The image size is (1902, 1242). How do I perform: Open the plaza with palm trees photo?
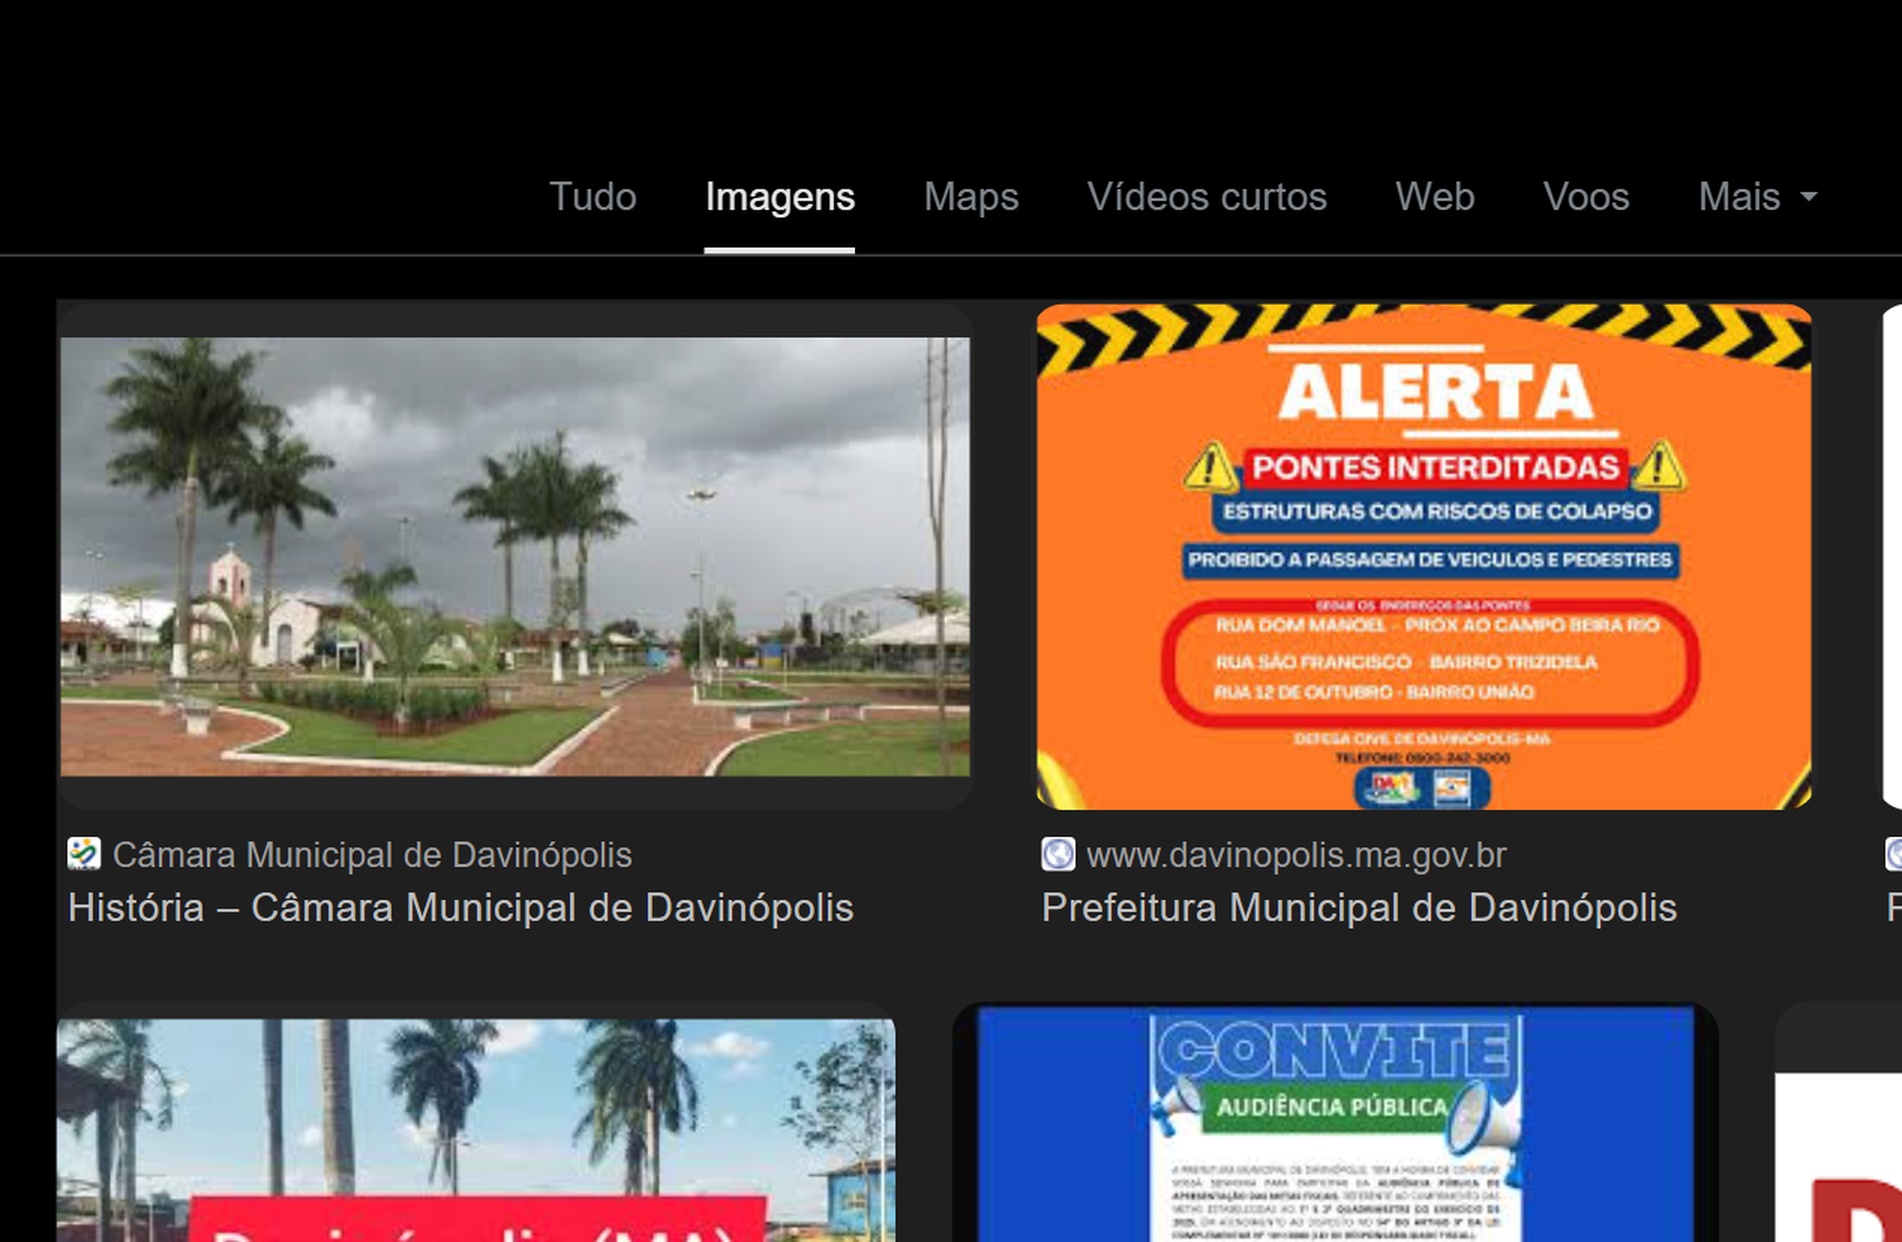tap(514, 556)
